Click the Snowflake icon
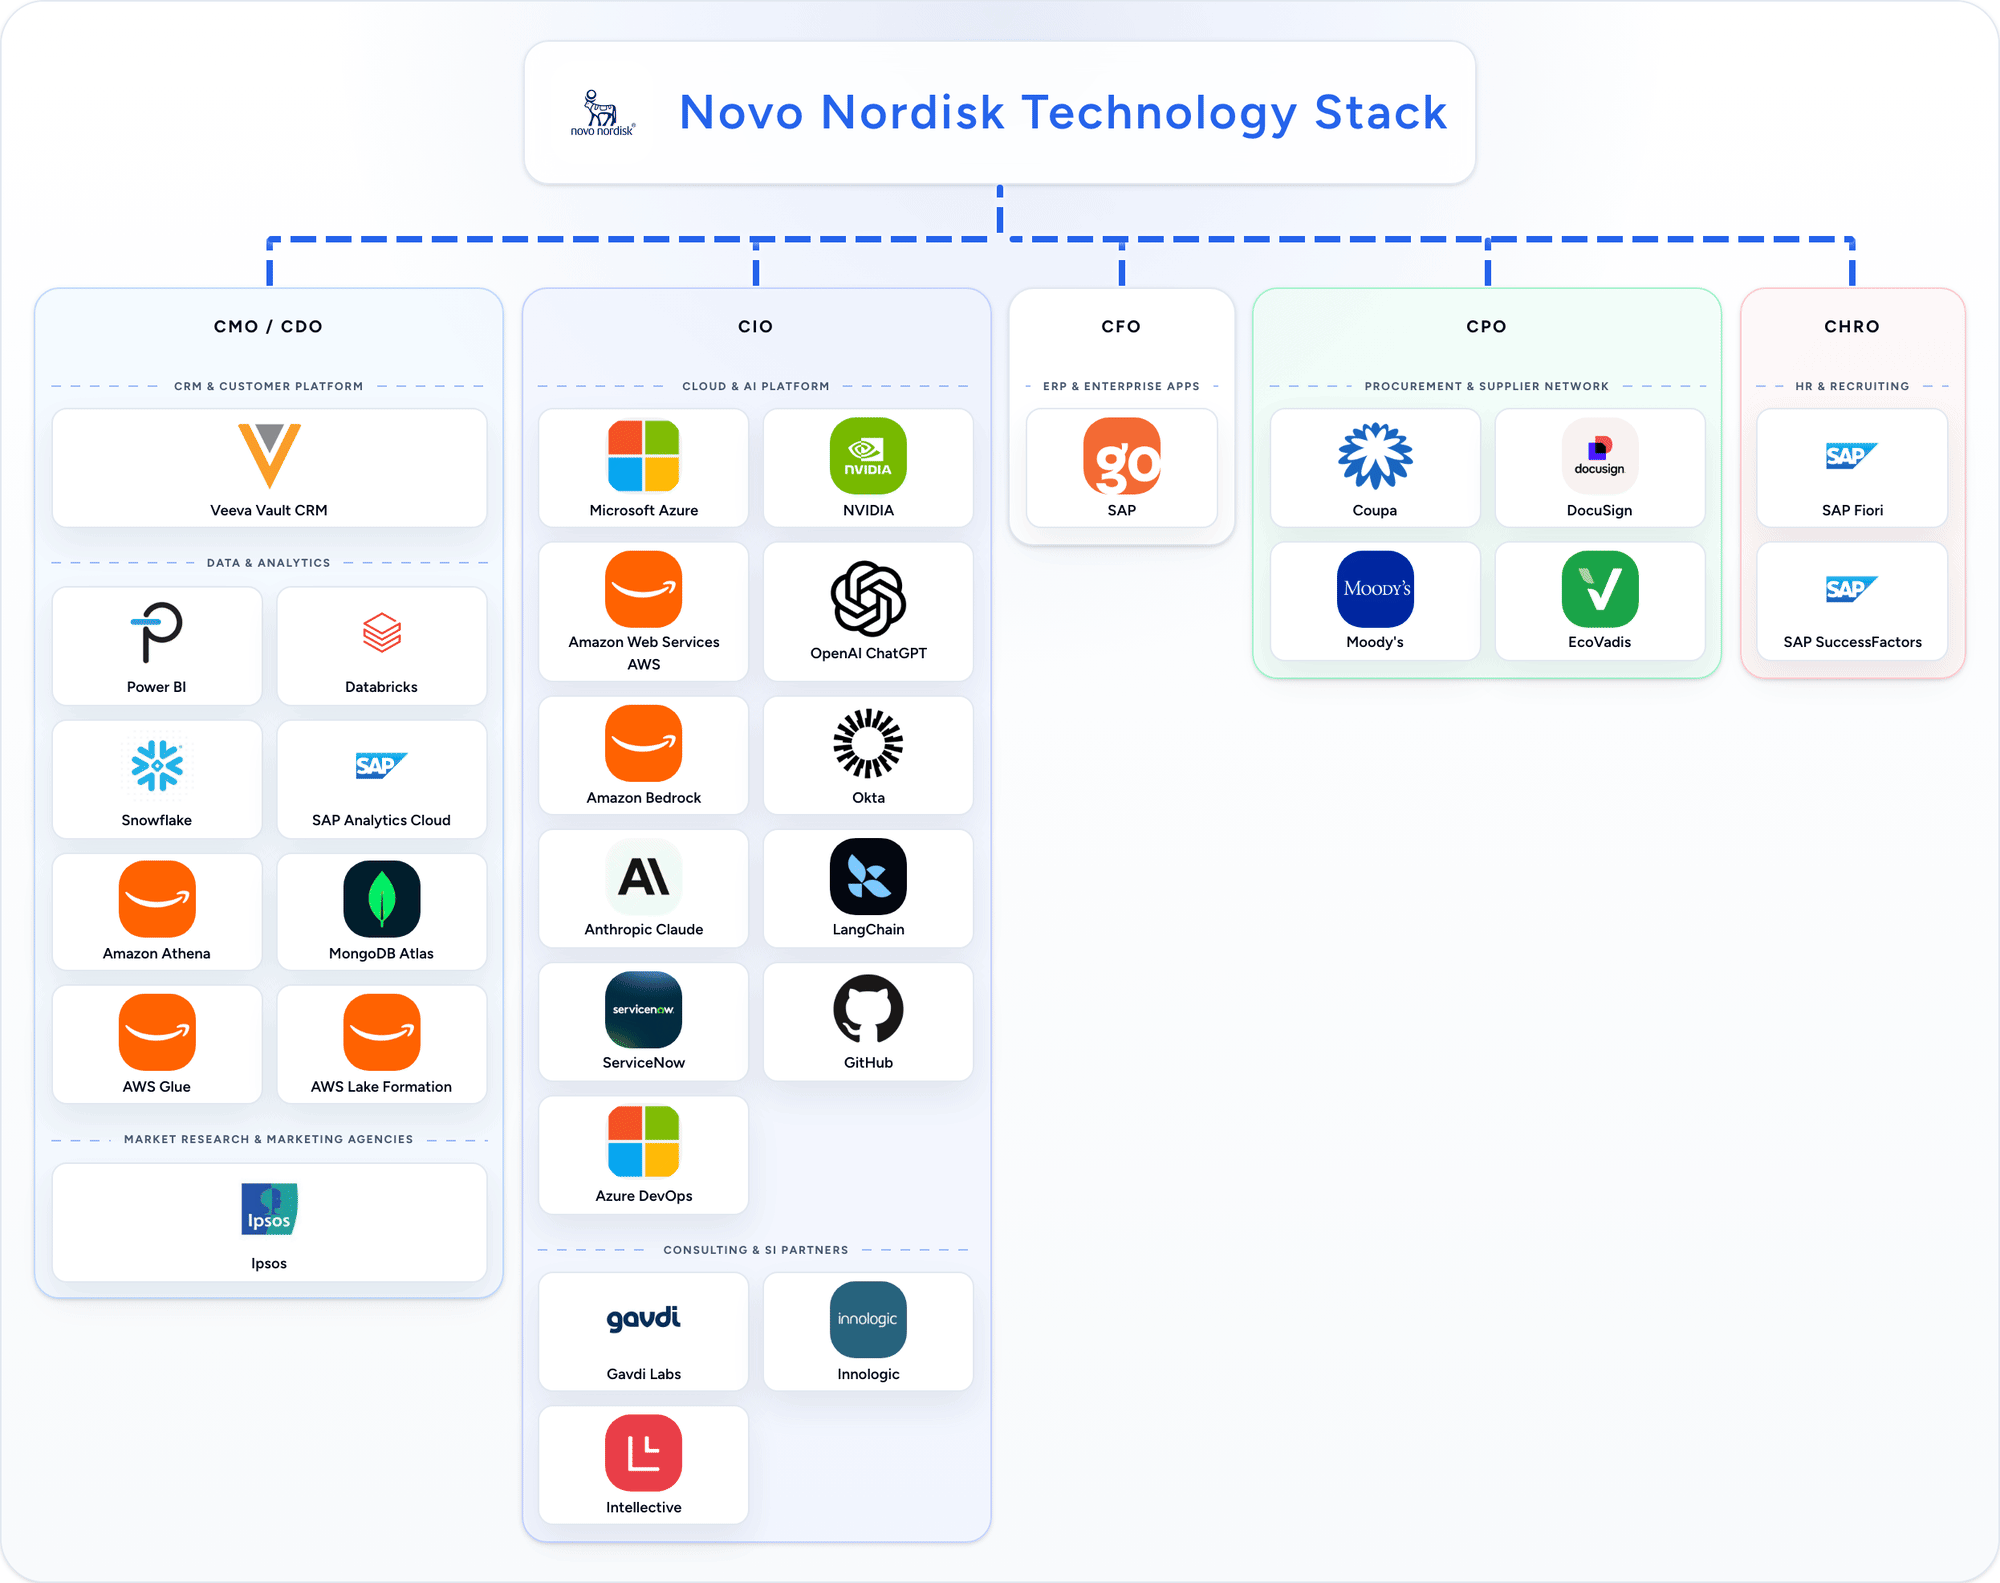Screen dimensions: 2000x1583 click(x=157, y=765)
